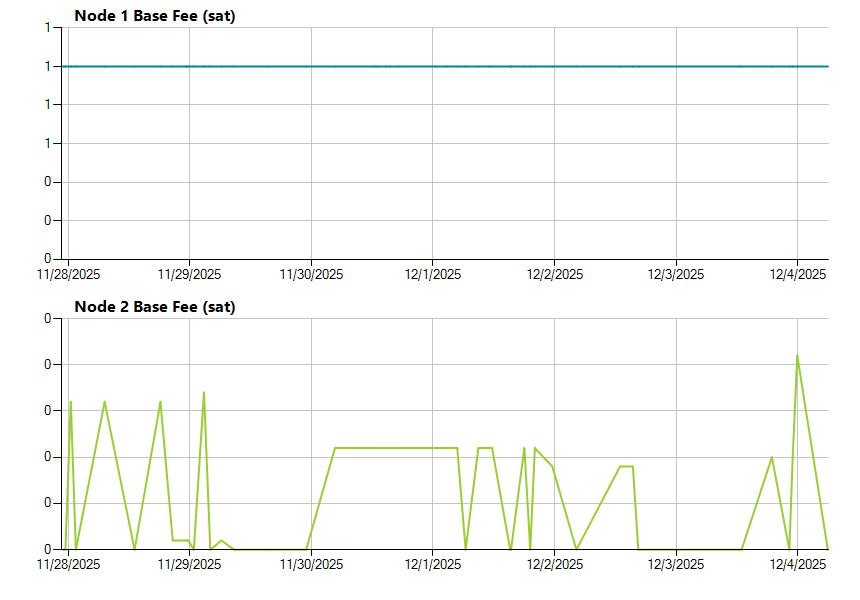Pick the 12/1/2025 tick label under Node 1 chart
860x600 pixels.
433,274
